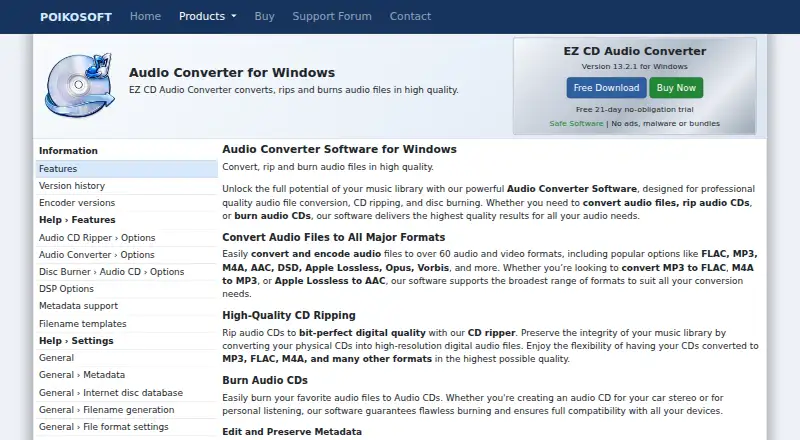Viewport: 800px width, 440px height.
Task: Click the POIKOSOFT brand logo
Action: [76, 17]
